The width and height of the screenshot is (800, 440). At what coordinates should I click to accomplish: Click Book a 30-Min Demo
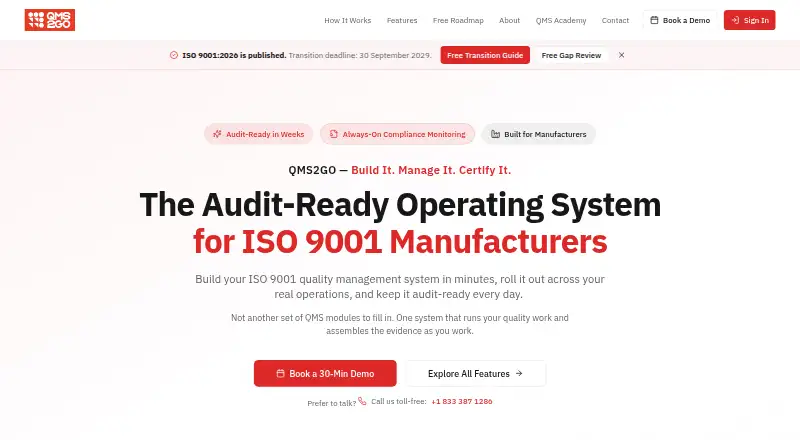click(325, 373)
